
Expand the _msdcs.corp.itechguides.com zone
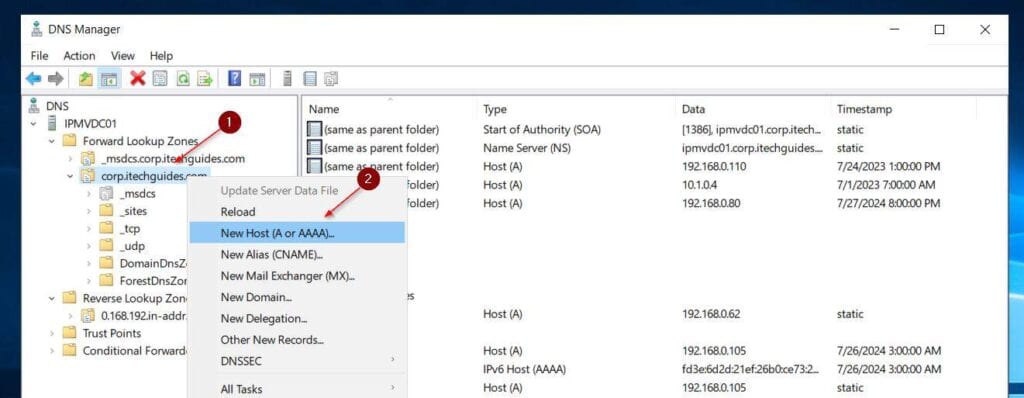[x=70, y=158]
